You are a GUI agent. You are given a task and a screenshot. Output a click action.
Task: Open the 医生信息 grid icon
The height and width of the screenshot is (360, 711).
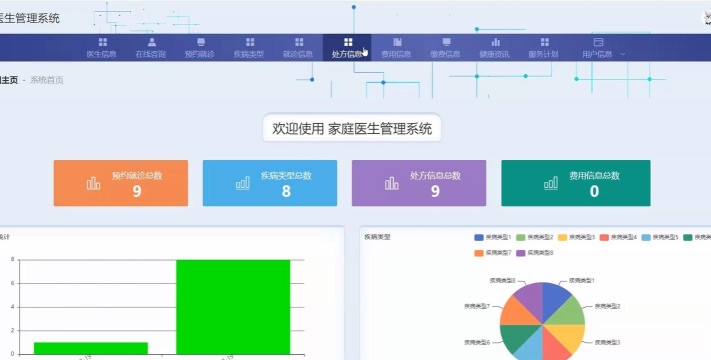pyautogui.click(x=103, y=42)
